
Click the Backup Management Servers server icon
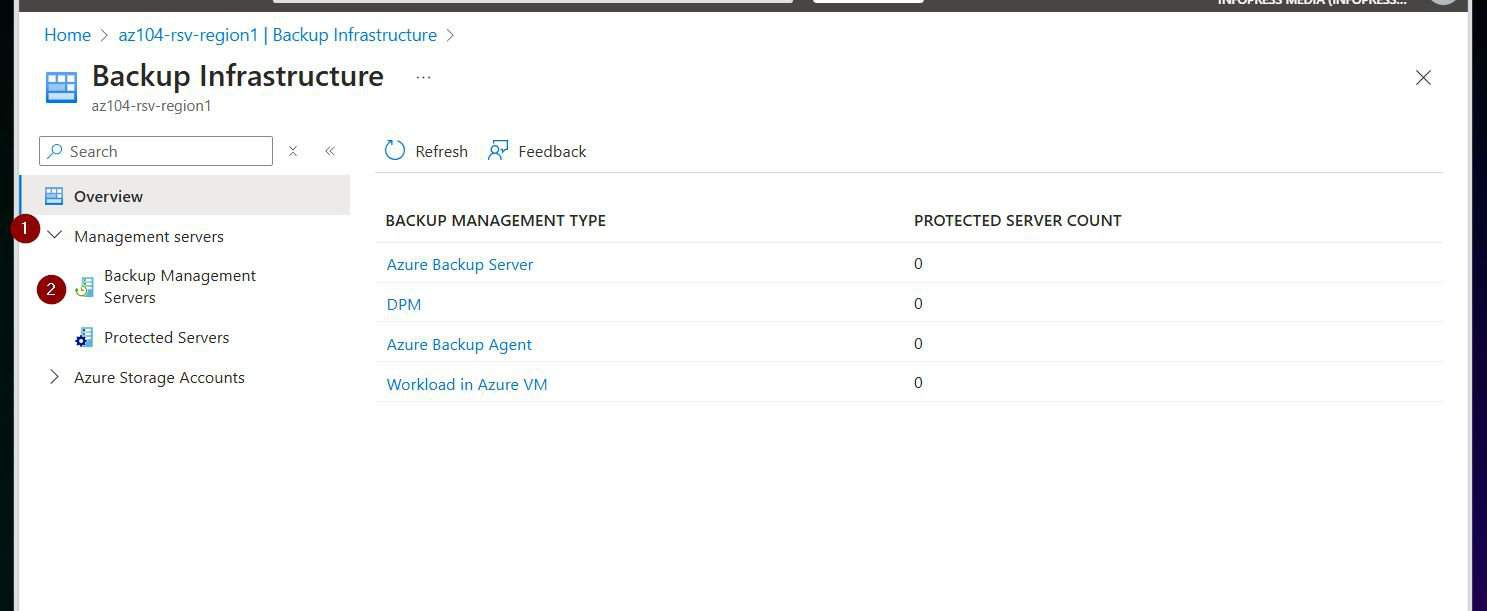click(x=84, y=286)
